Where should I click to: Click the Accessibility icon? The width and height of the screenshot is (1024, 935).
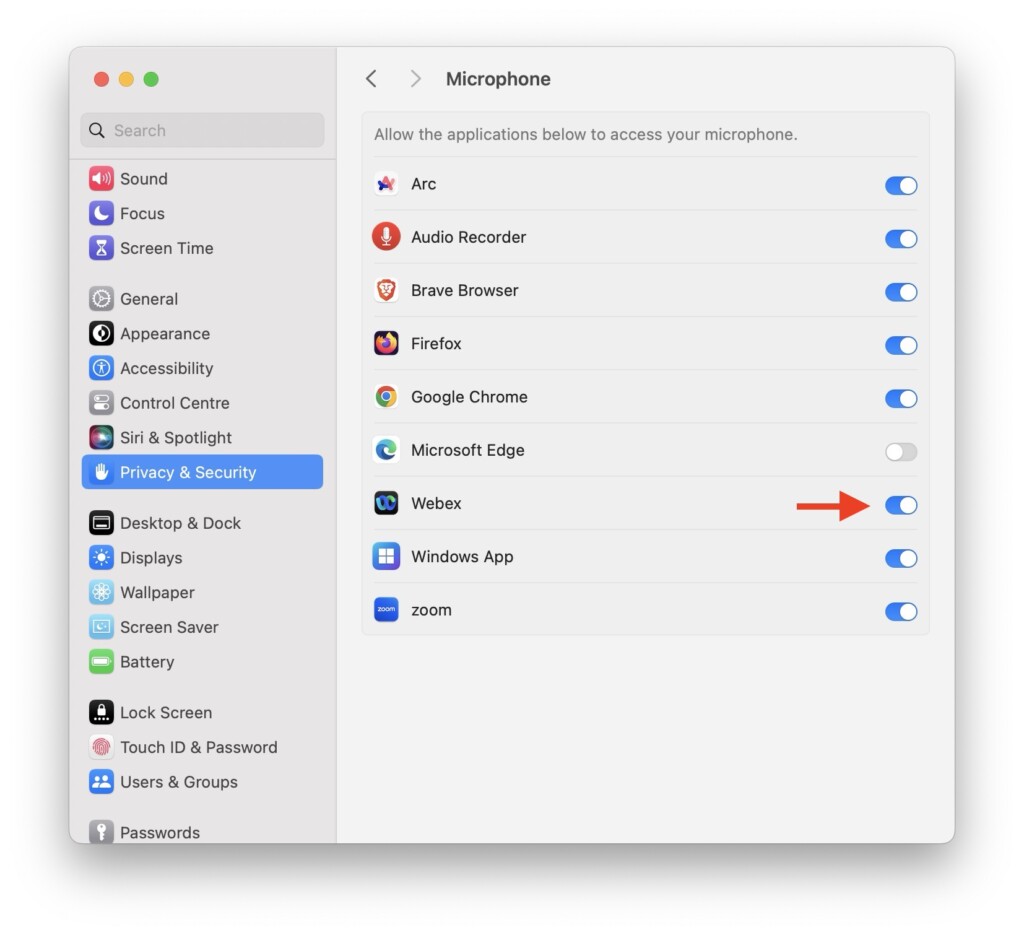[101, 368]
